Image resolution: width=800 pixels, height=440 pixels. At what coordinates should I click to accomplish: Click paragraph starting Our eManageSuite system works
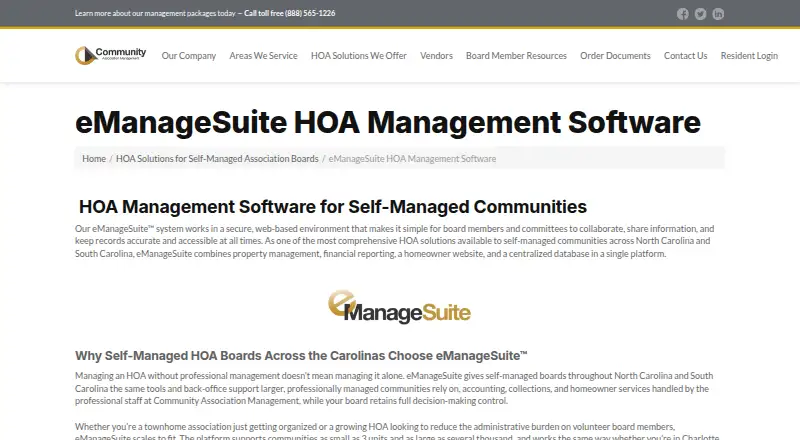coord(394,241)
